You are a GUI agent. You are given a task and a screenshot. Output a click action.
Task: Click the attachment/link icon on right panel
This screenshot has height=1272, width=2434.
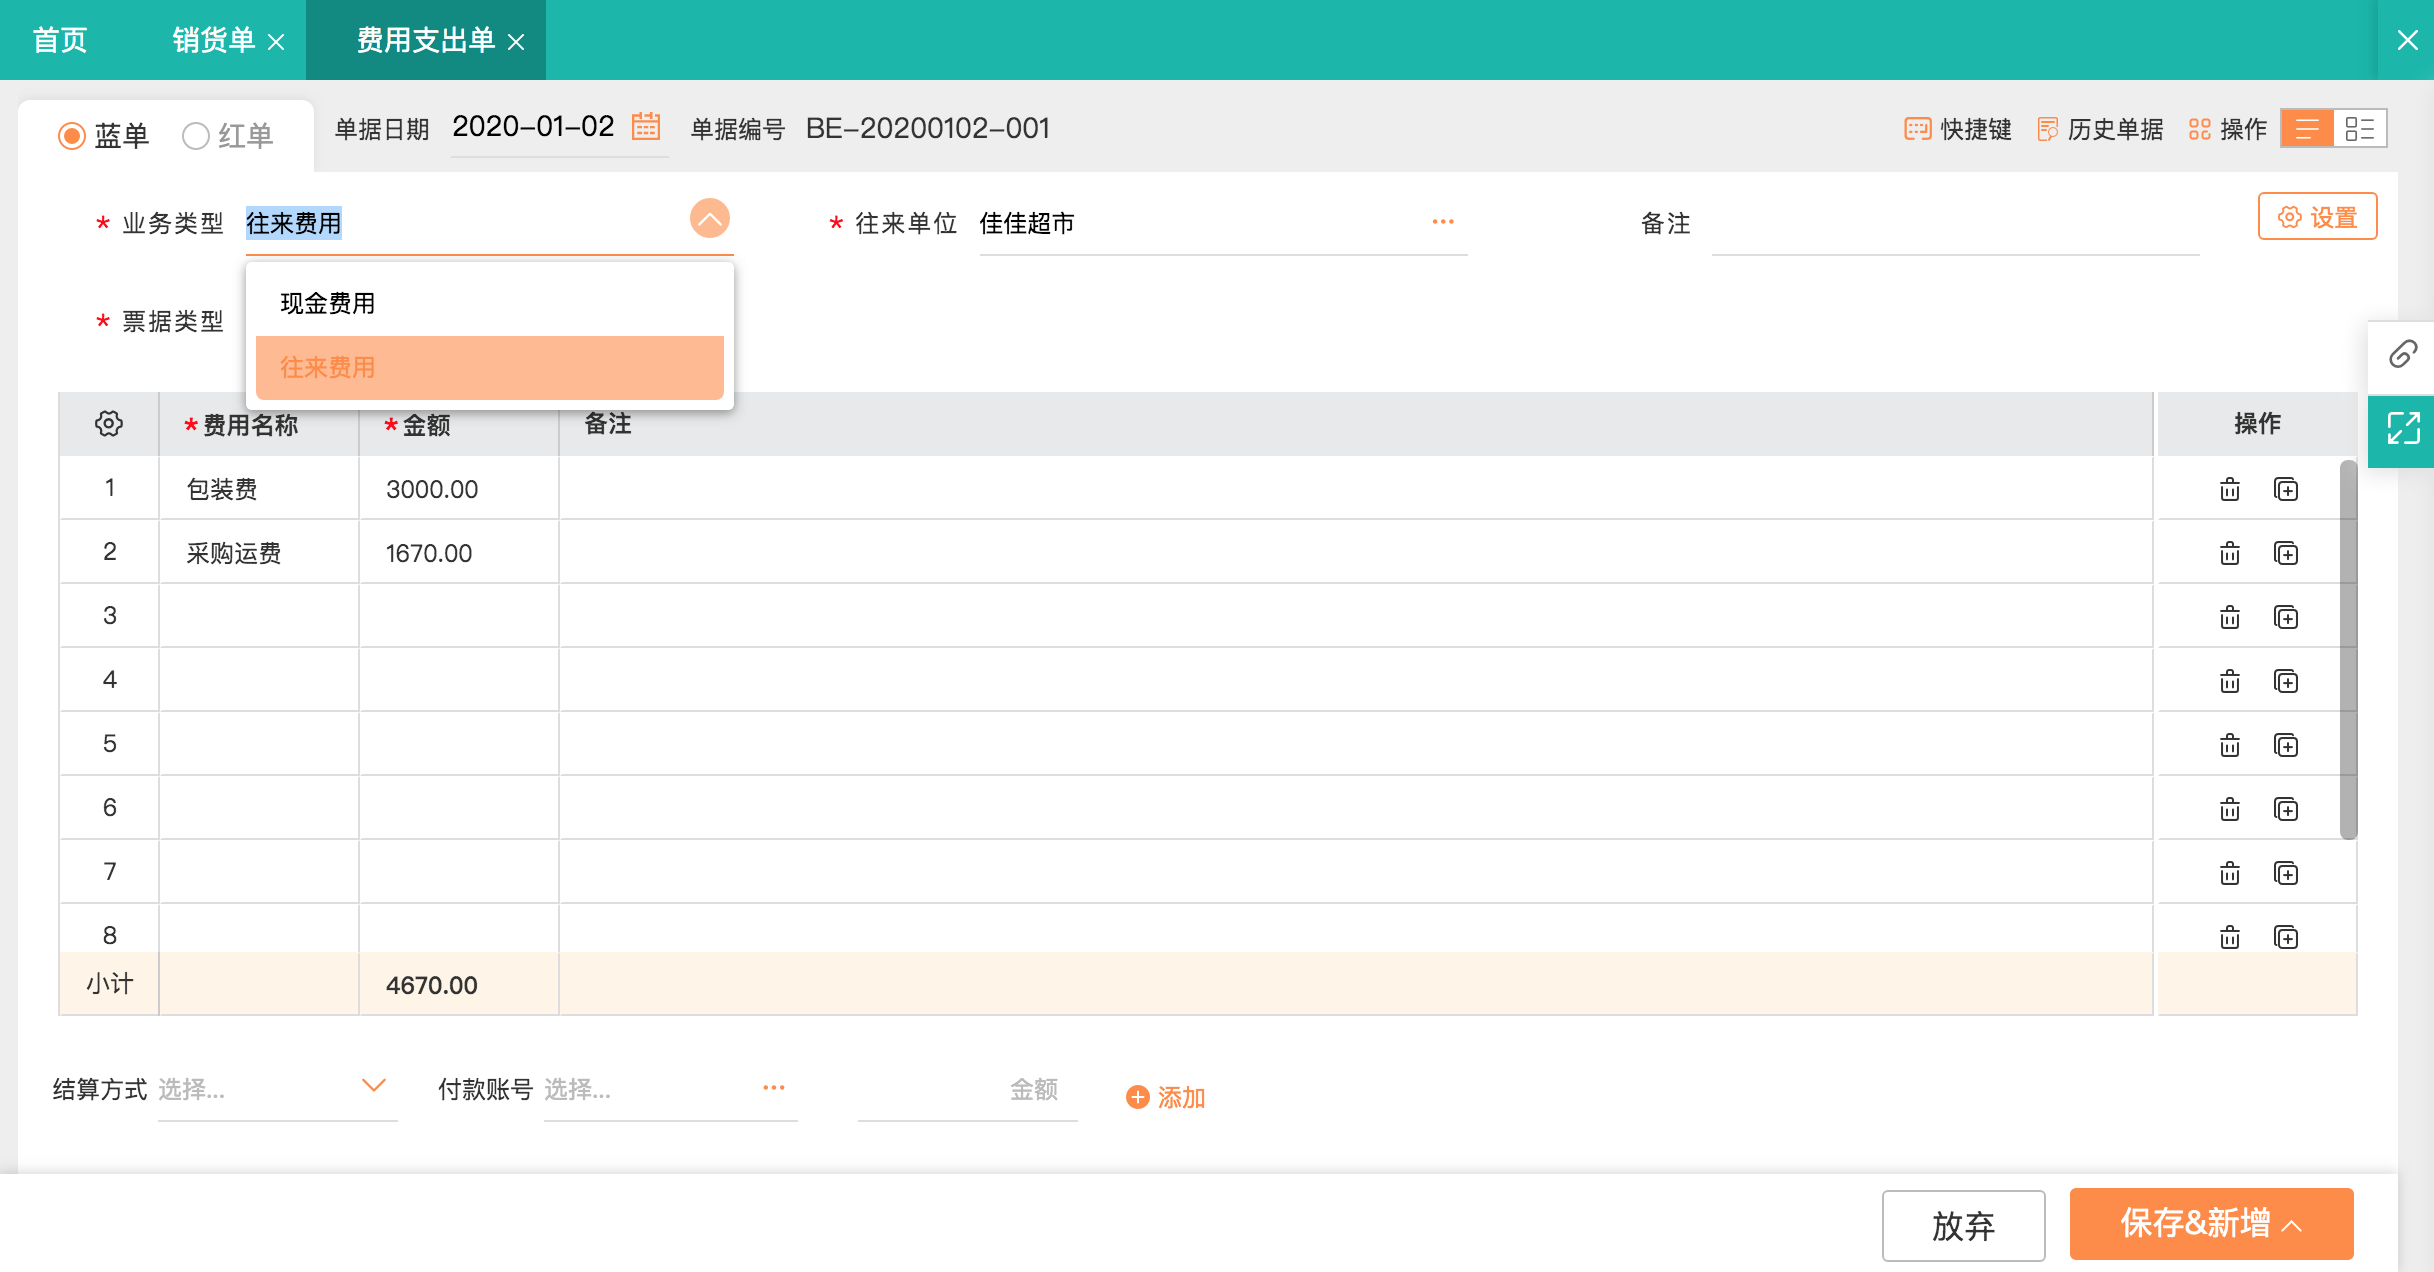pyautogui.click(x=2402, y=353)
